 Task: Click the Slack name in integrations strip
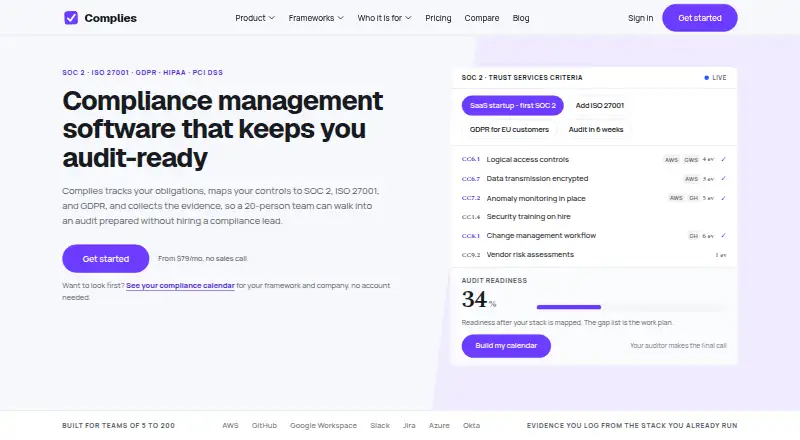(380, 426)
